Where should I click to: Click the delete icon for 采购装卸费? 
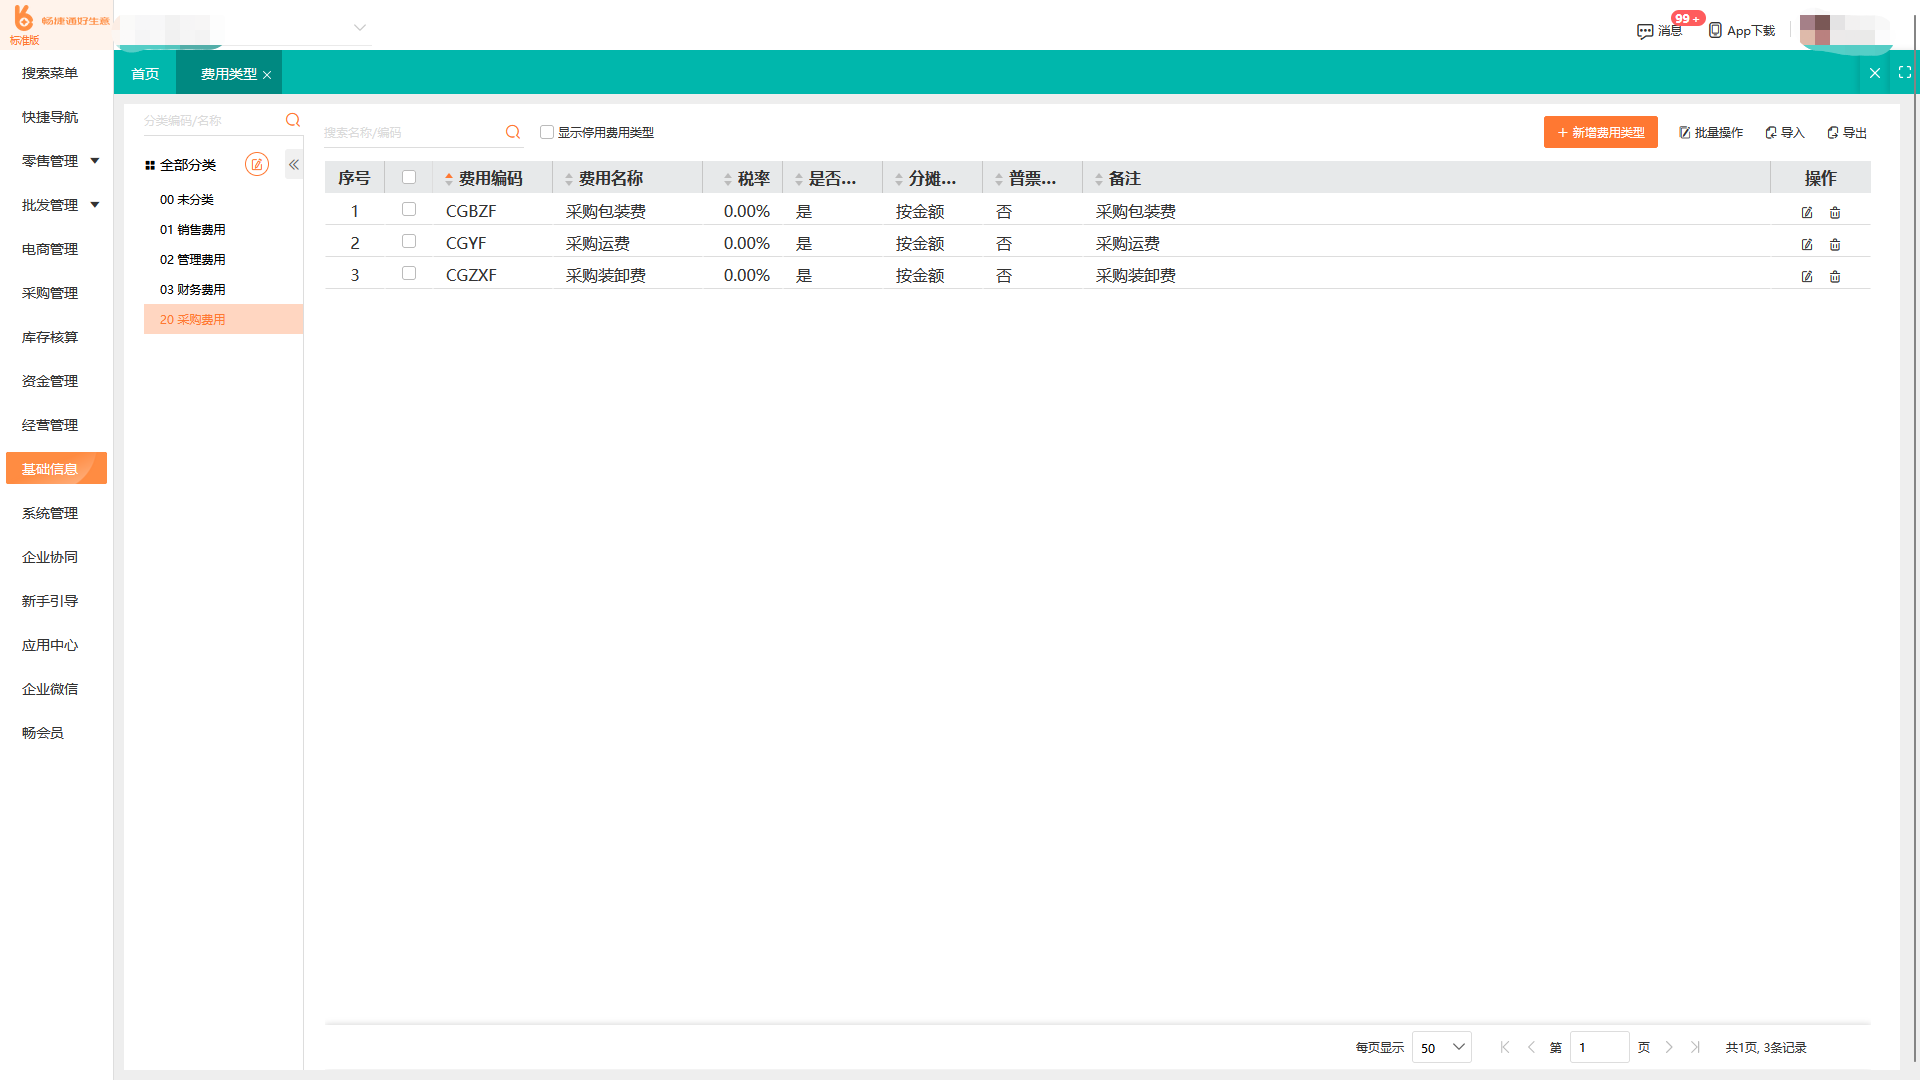[x=1834, y=274]
